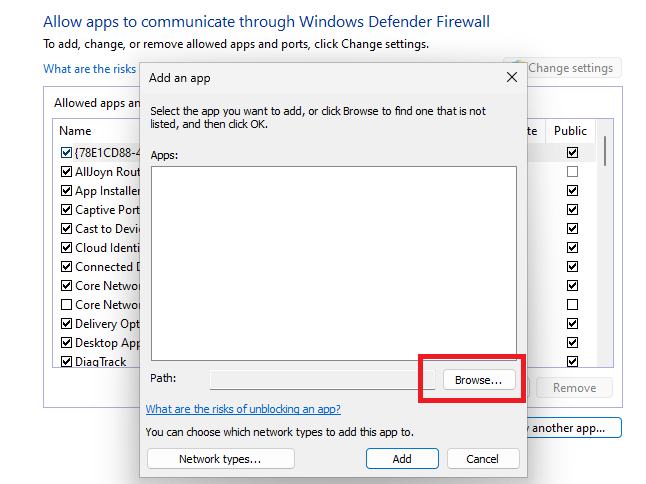
Task: Click inside the empty Apps list box
Action: point(334,264)
